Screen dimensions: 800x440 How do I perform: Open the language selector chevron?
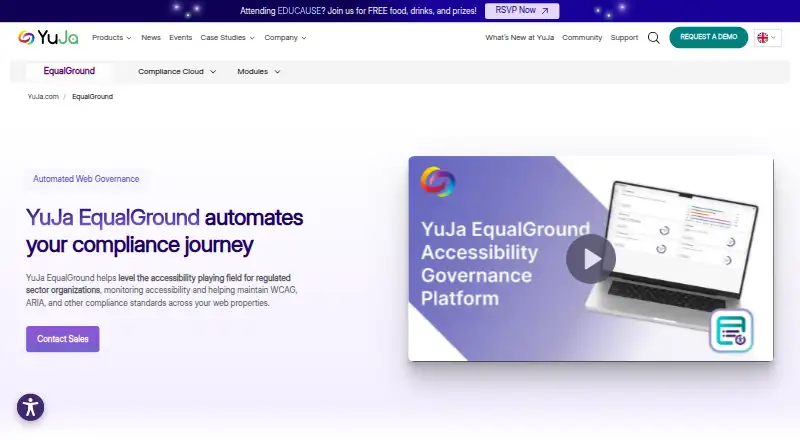point(773,37)
